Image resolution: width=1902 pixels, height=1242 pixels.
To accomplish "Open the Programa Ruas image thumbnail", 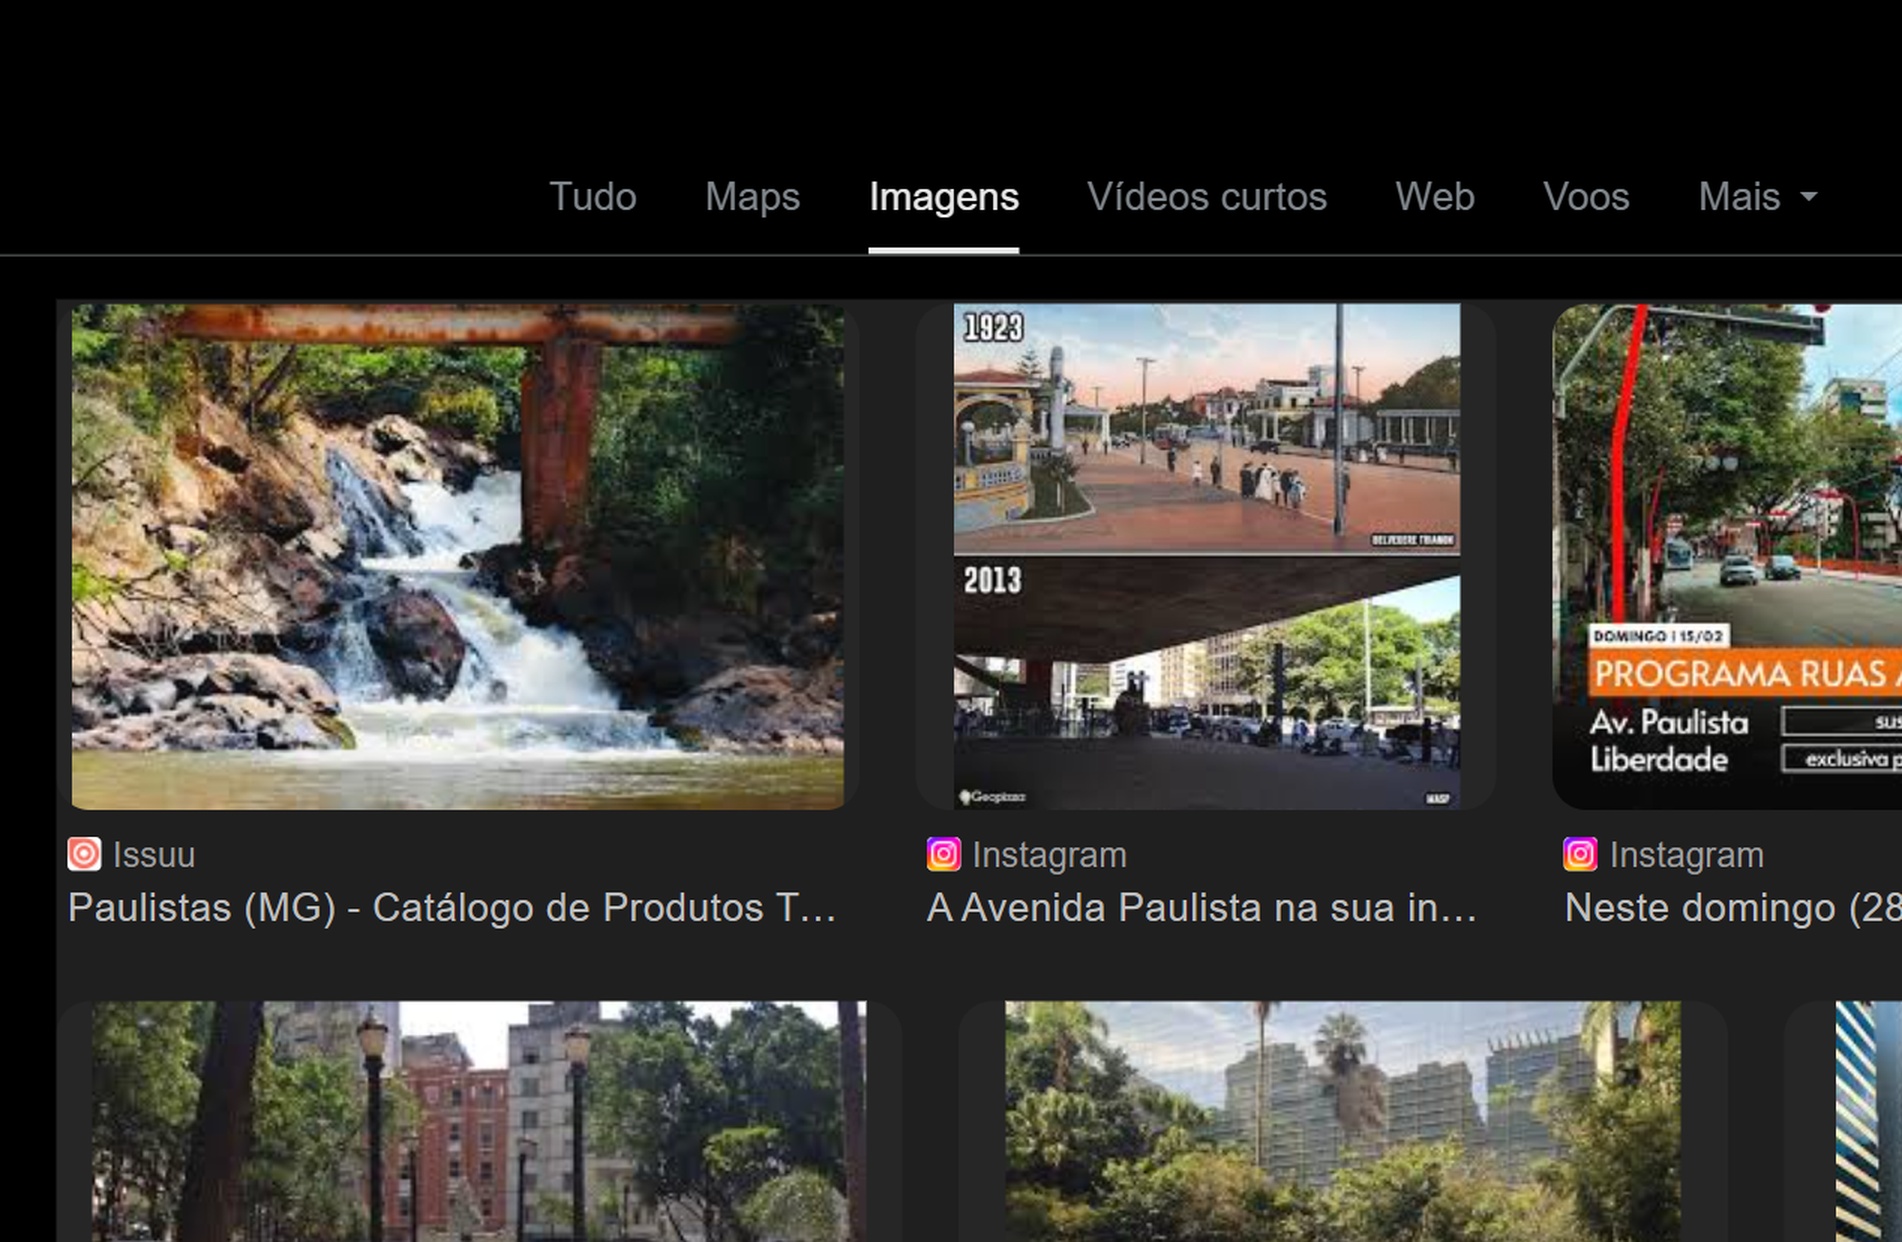I will point(1726,556).
